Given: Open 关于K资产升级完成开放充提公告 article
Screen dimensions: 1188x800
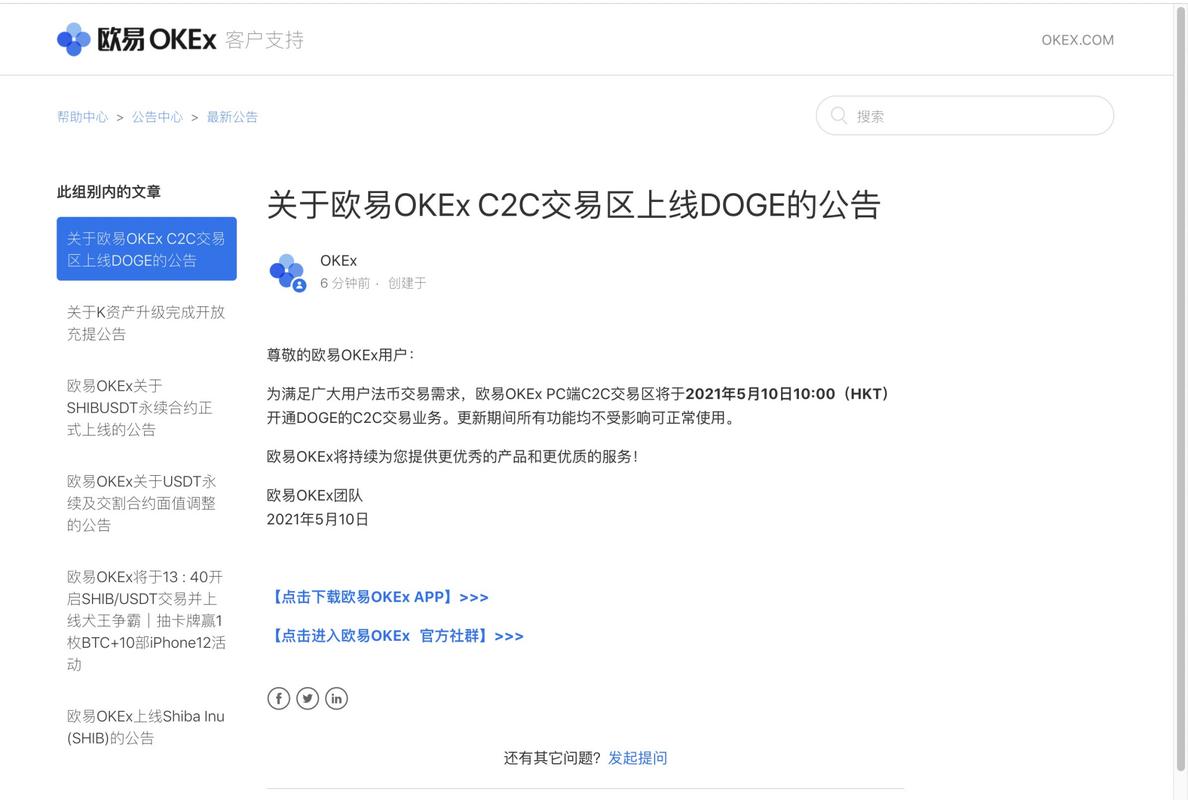Looking at the screenshot, I should click(146, 323).
